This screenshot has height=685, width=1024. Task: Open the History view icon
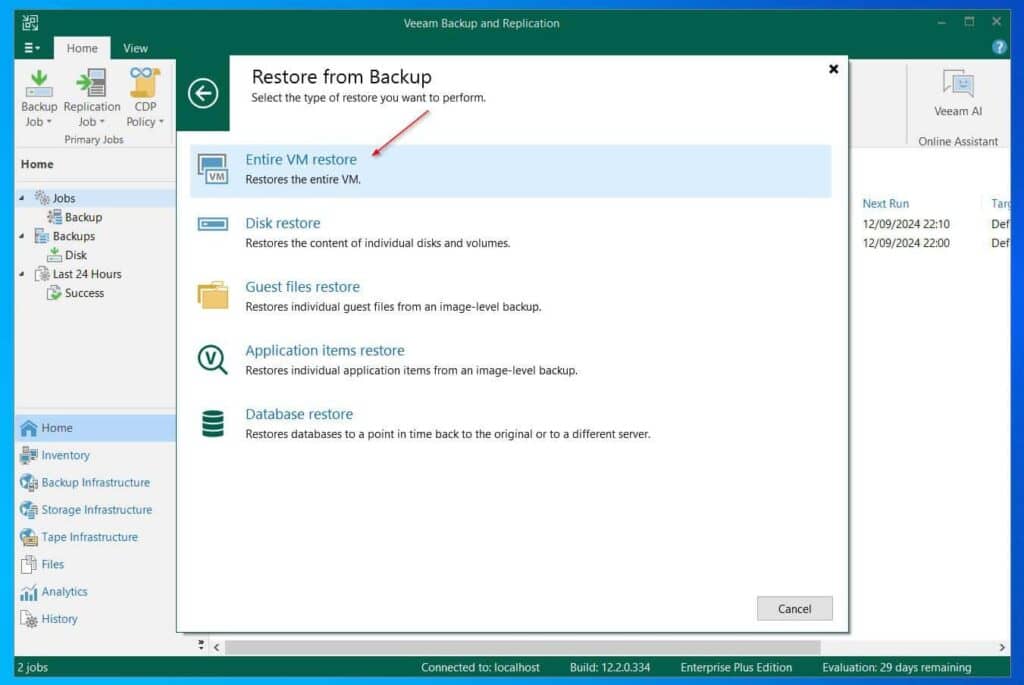click(x=29, y=619)
